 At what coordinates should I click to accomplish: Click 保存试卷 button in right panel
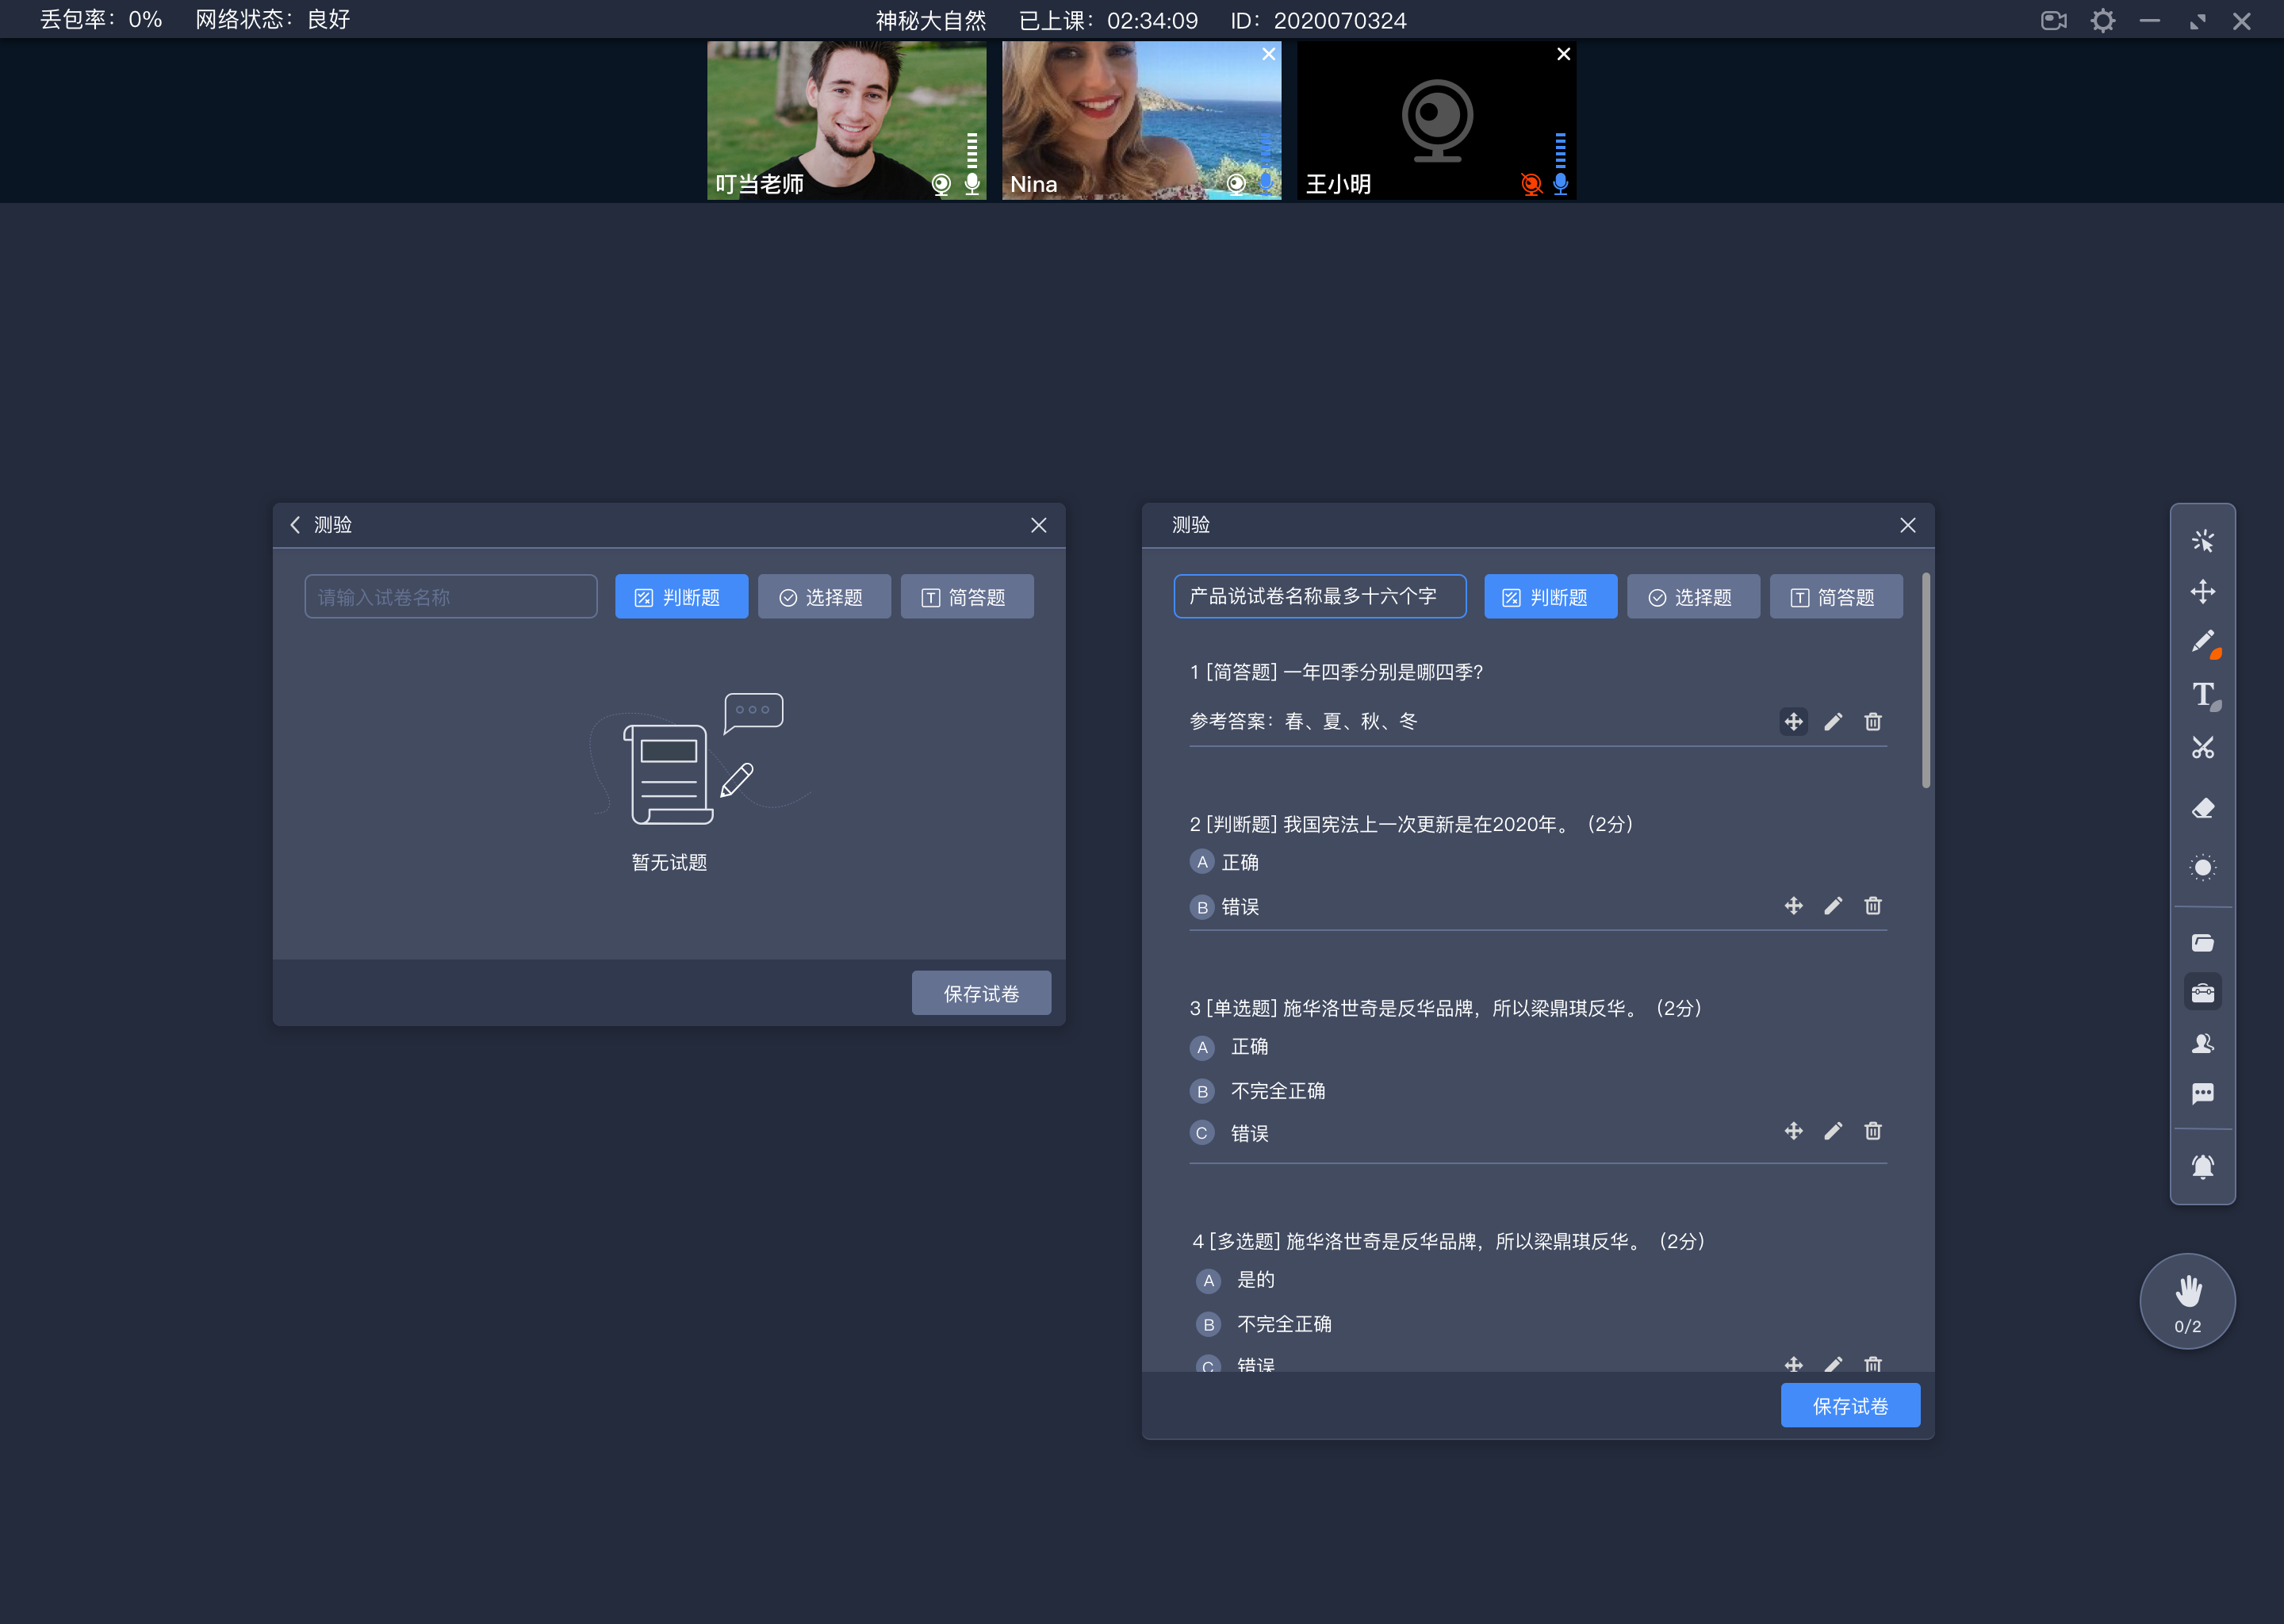click(1852, 1404)
